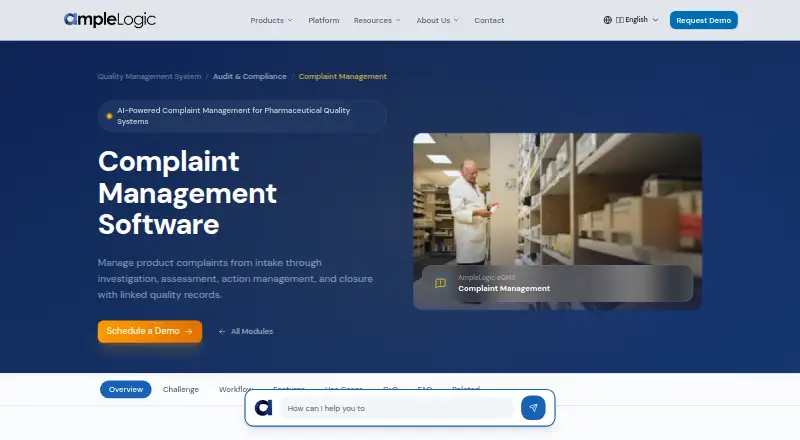Click the AmpleLogic logo
Viewport: 800px width, 440px height.
point(110,20)
